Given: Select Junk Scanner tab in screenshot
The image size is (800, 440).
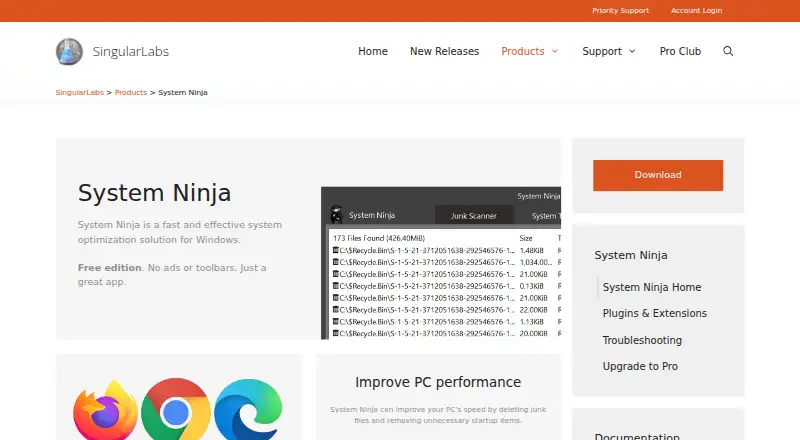Looking at the screenshot, I should [x=473, y=216].
